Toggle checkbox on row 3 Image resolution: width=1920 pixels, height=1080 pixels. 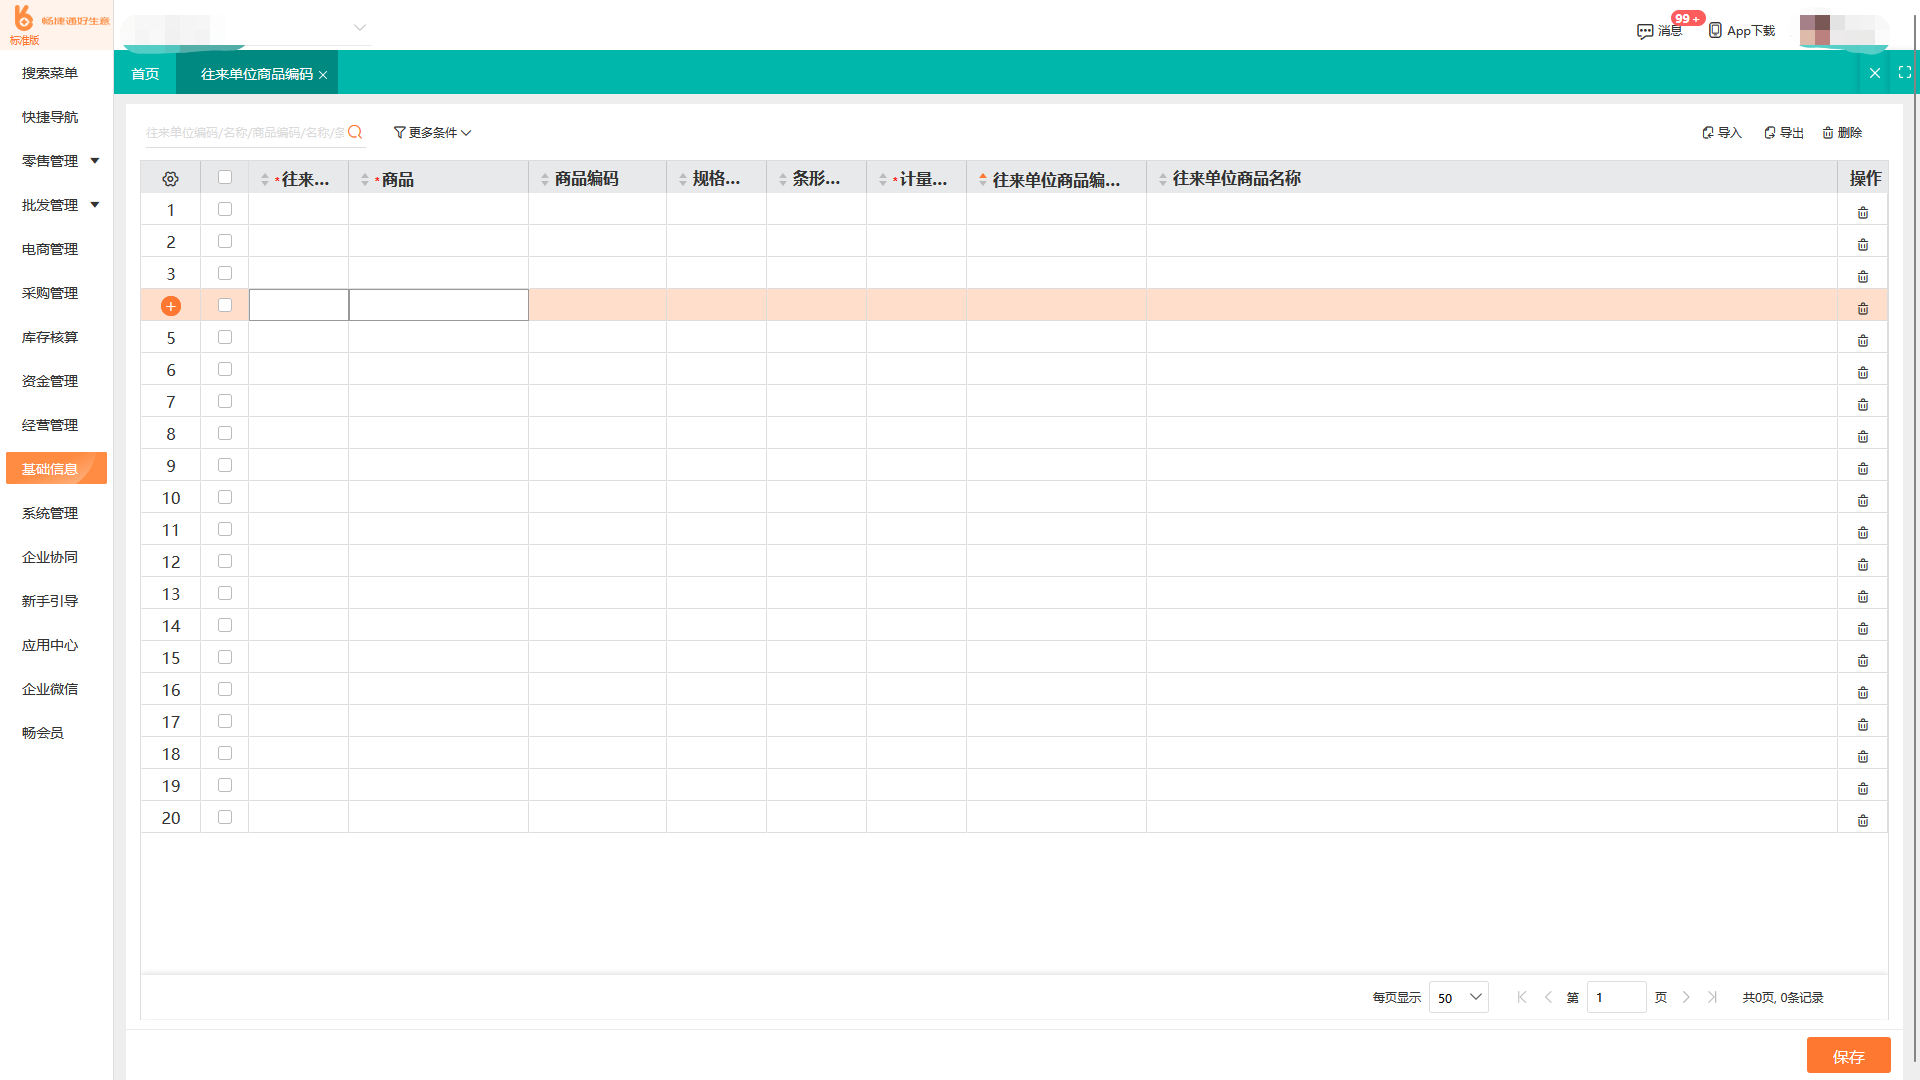coord(224,273)
